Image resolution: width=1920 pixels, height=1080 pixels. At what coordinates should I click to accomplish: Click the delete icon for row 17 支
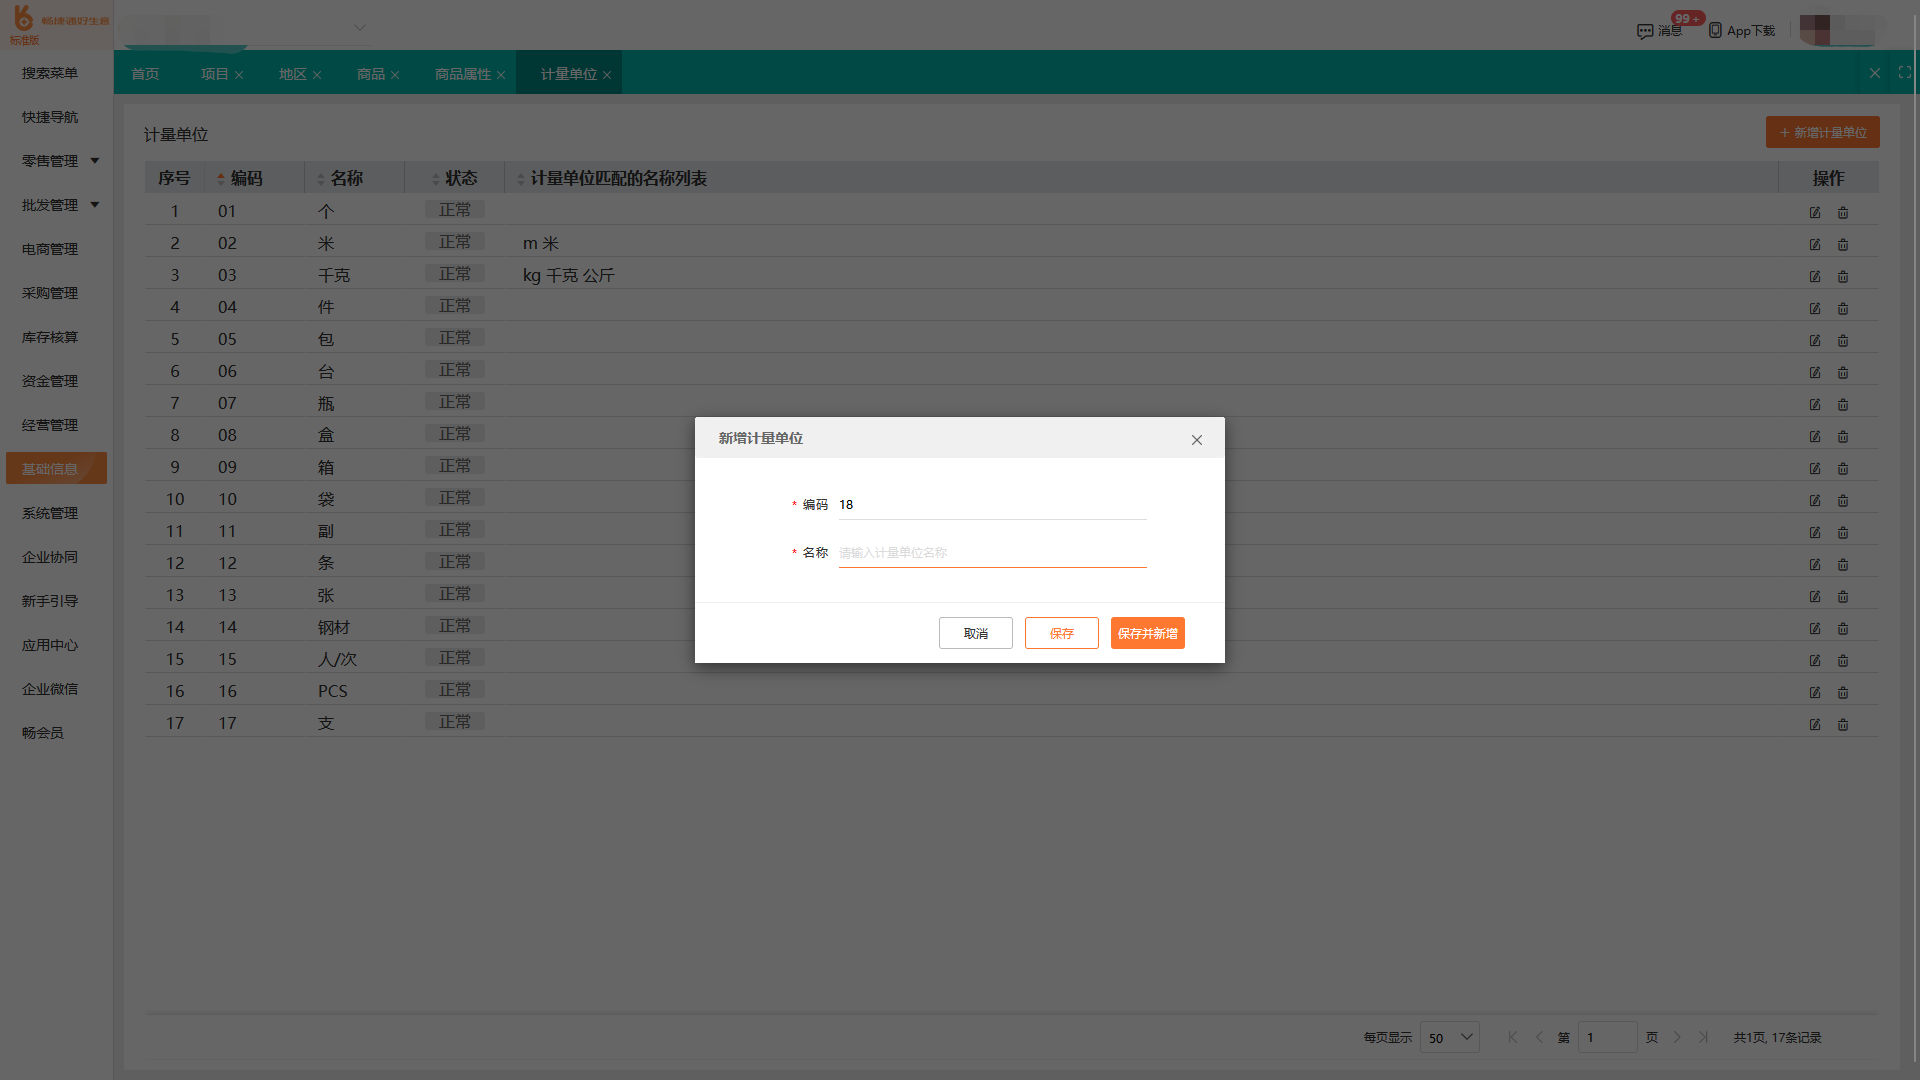tap(1844, 723)
